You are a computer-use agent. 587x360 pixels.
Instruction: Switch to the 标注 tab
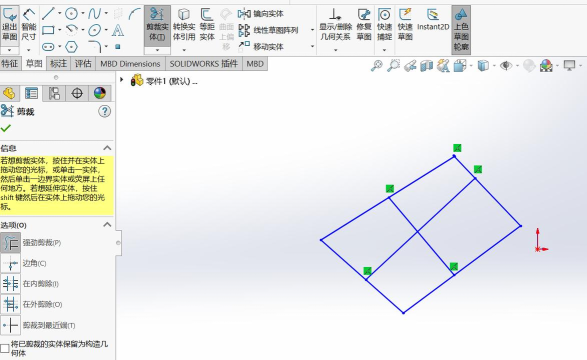click(58, 64)
